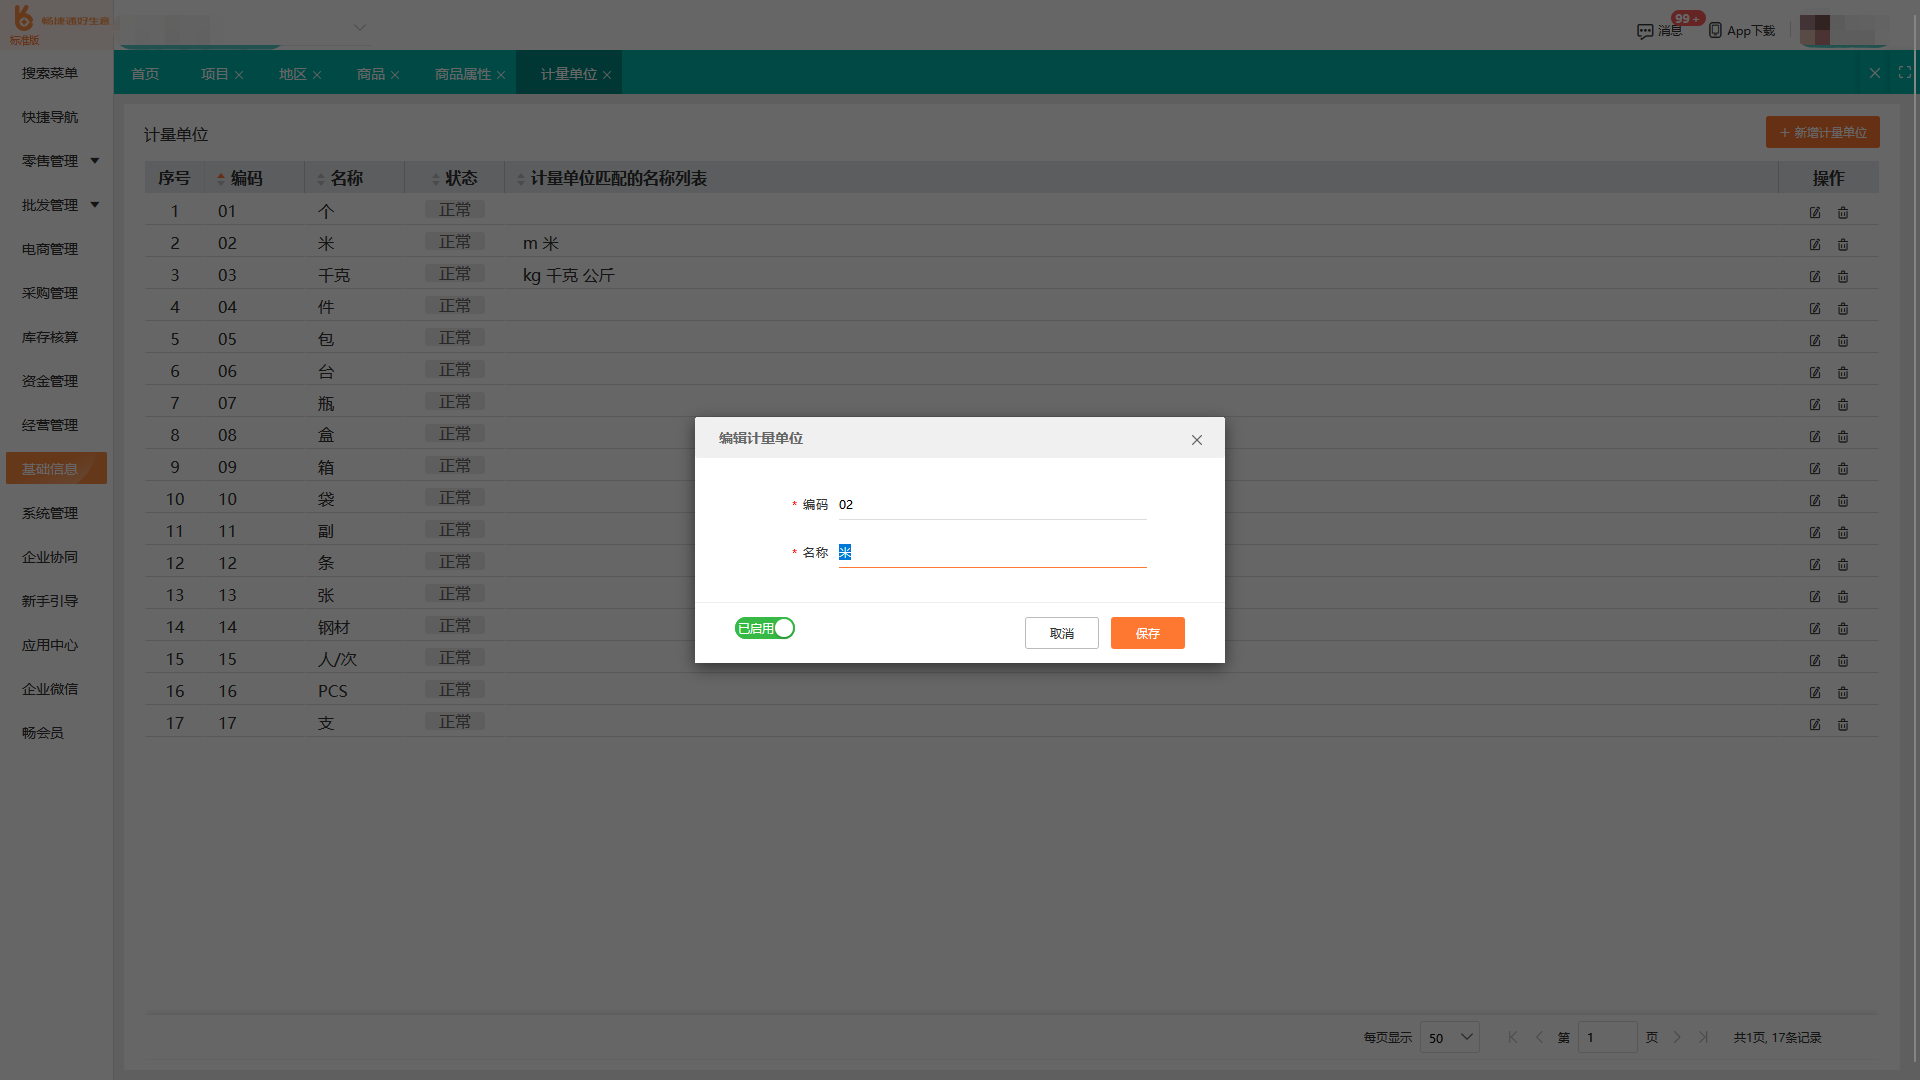Toggle the 已启用 status switch
The image size is (1920, 1080).
(765, 628)
